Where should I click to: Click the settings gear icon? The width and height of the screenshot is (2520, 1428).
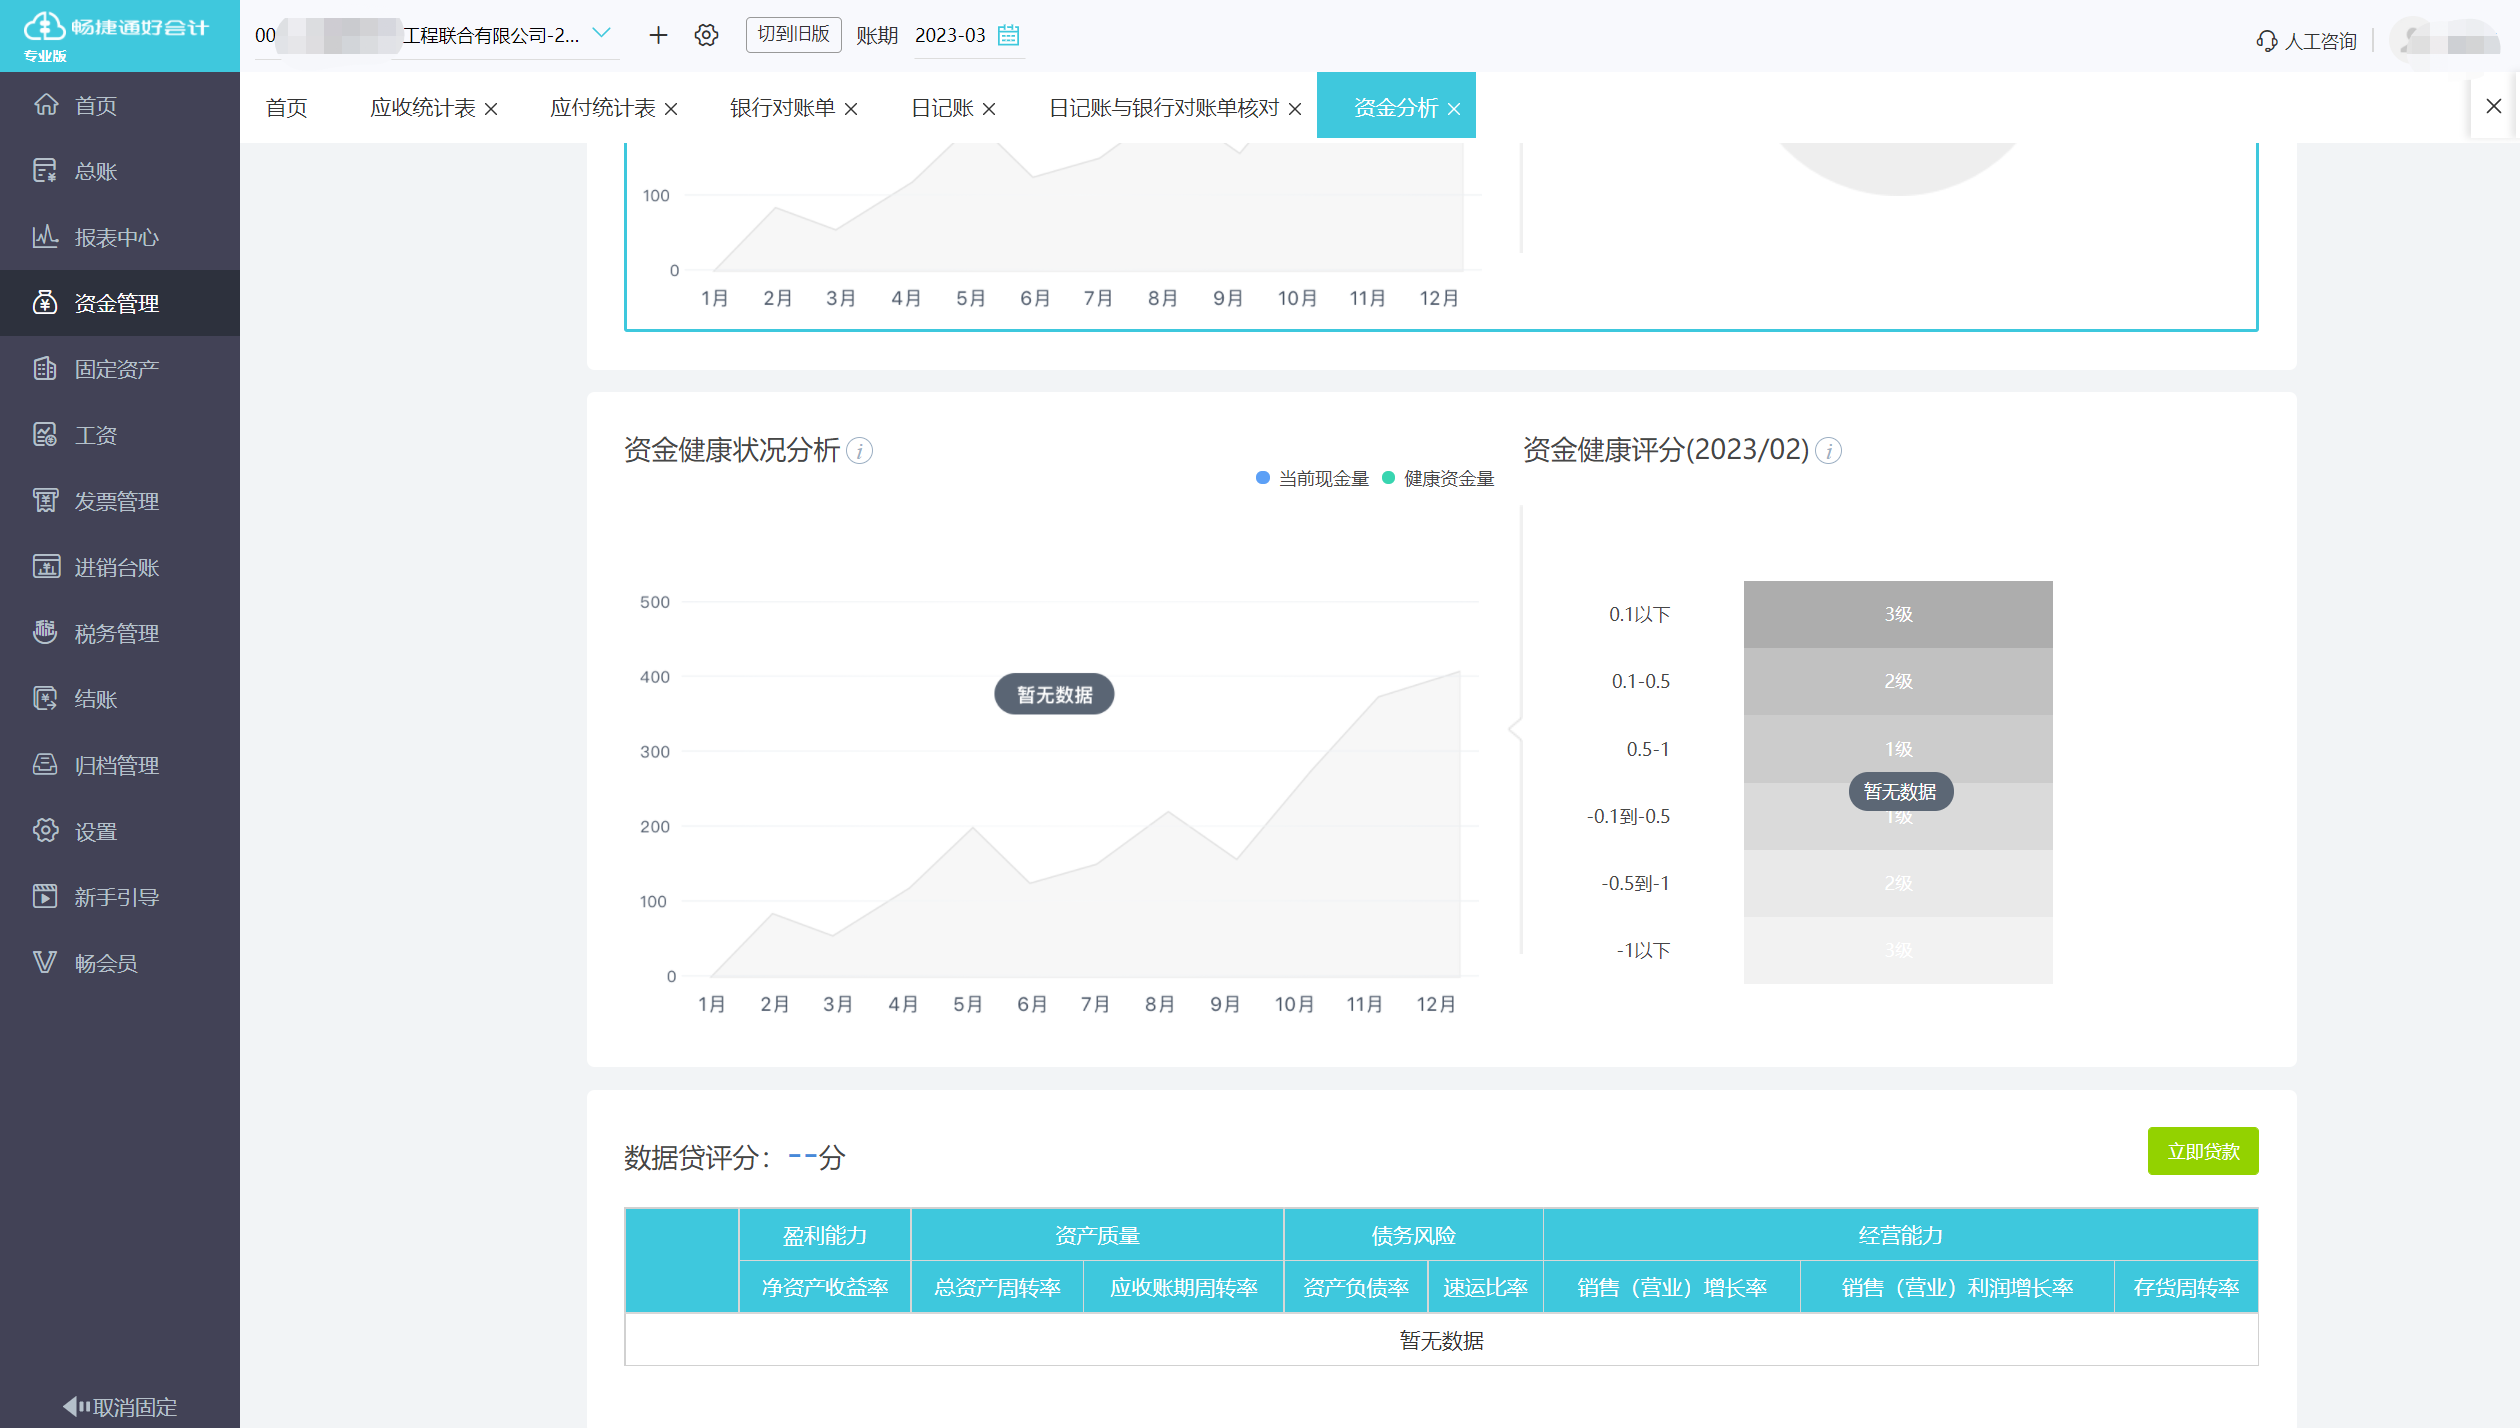(x=706, y=33)
